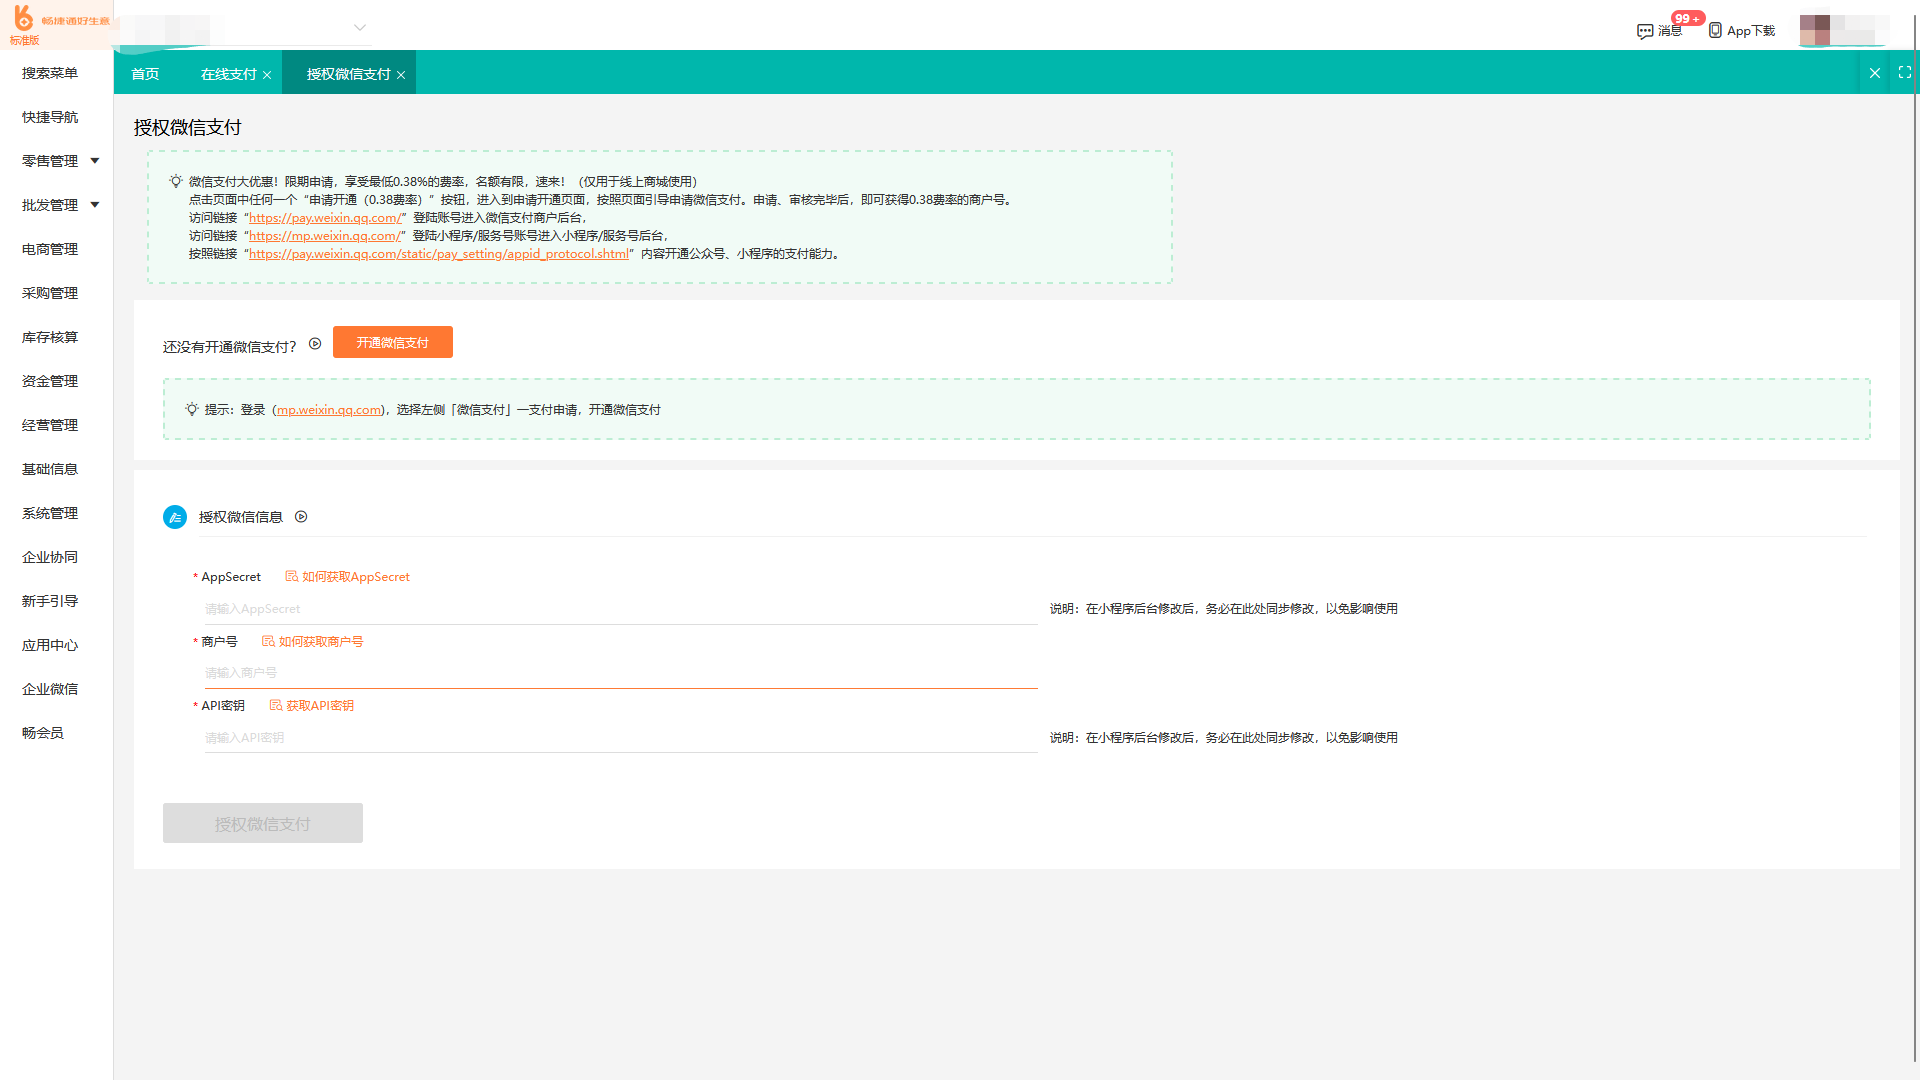Click the 在线支付 tab close button
Image resolution: width=1920 pixels, height=1080 pixels.
268,74
